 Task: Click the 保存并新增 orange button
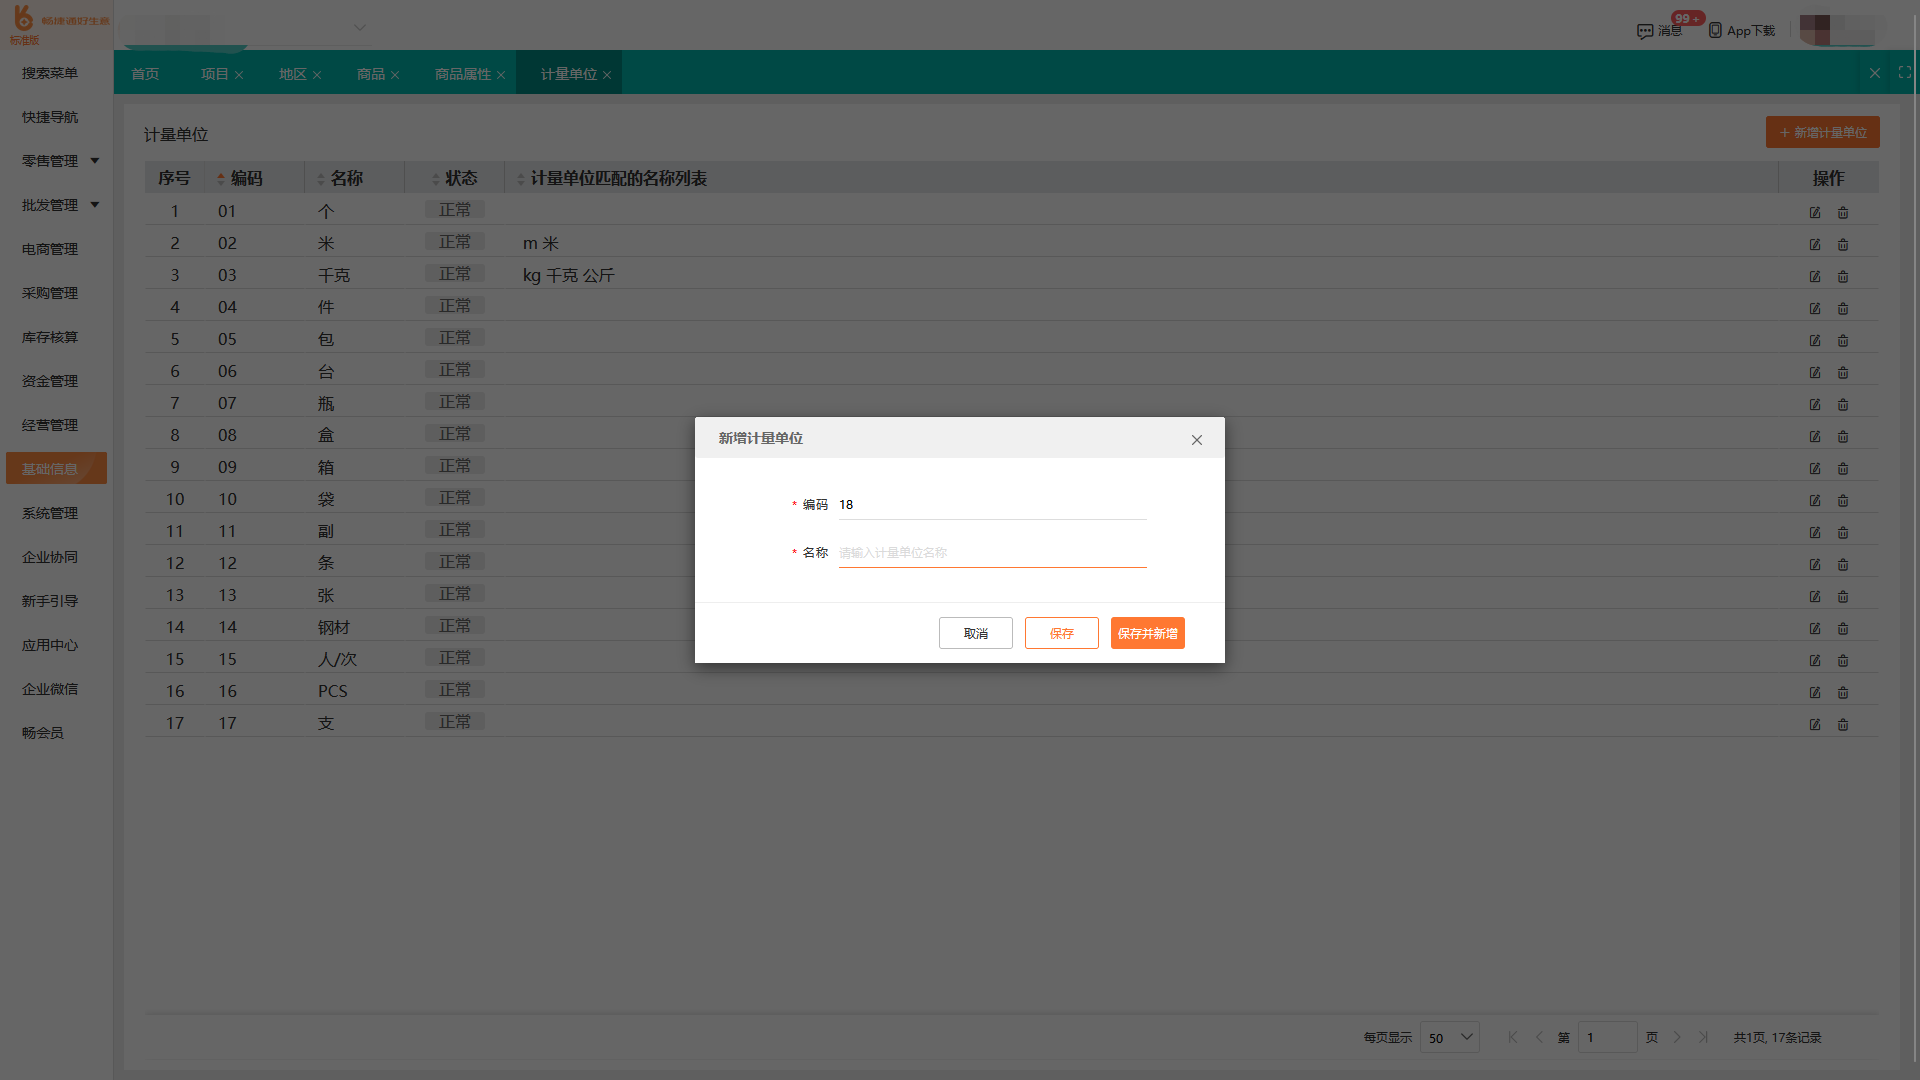(x=1147, y=633)
